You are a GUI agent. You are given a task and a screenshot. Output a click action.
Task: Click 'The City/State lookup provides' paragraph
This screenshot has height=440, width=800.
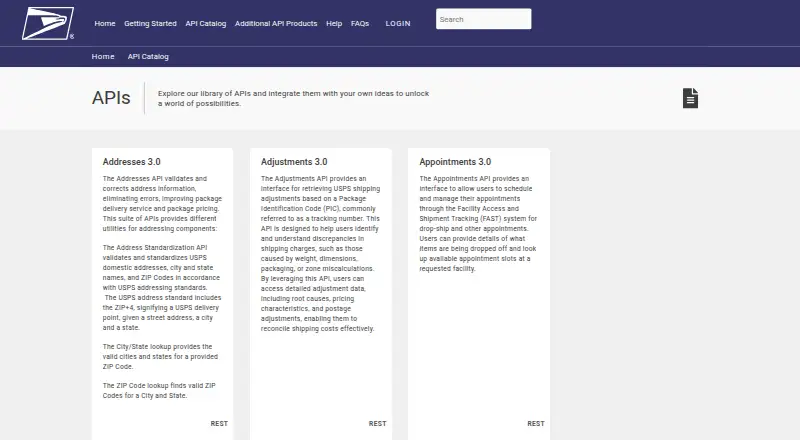point(160,356)
